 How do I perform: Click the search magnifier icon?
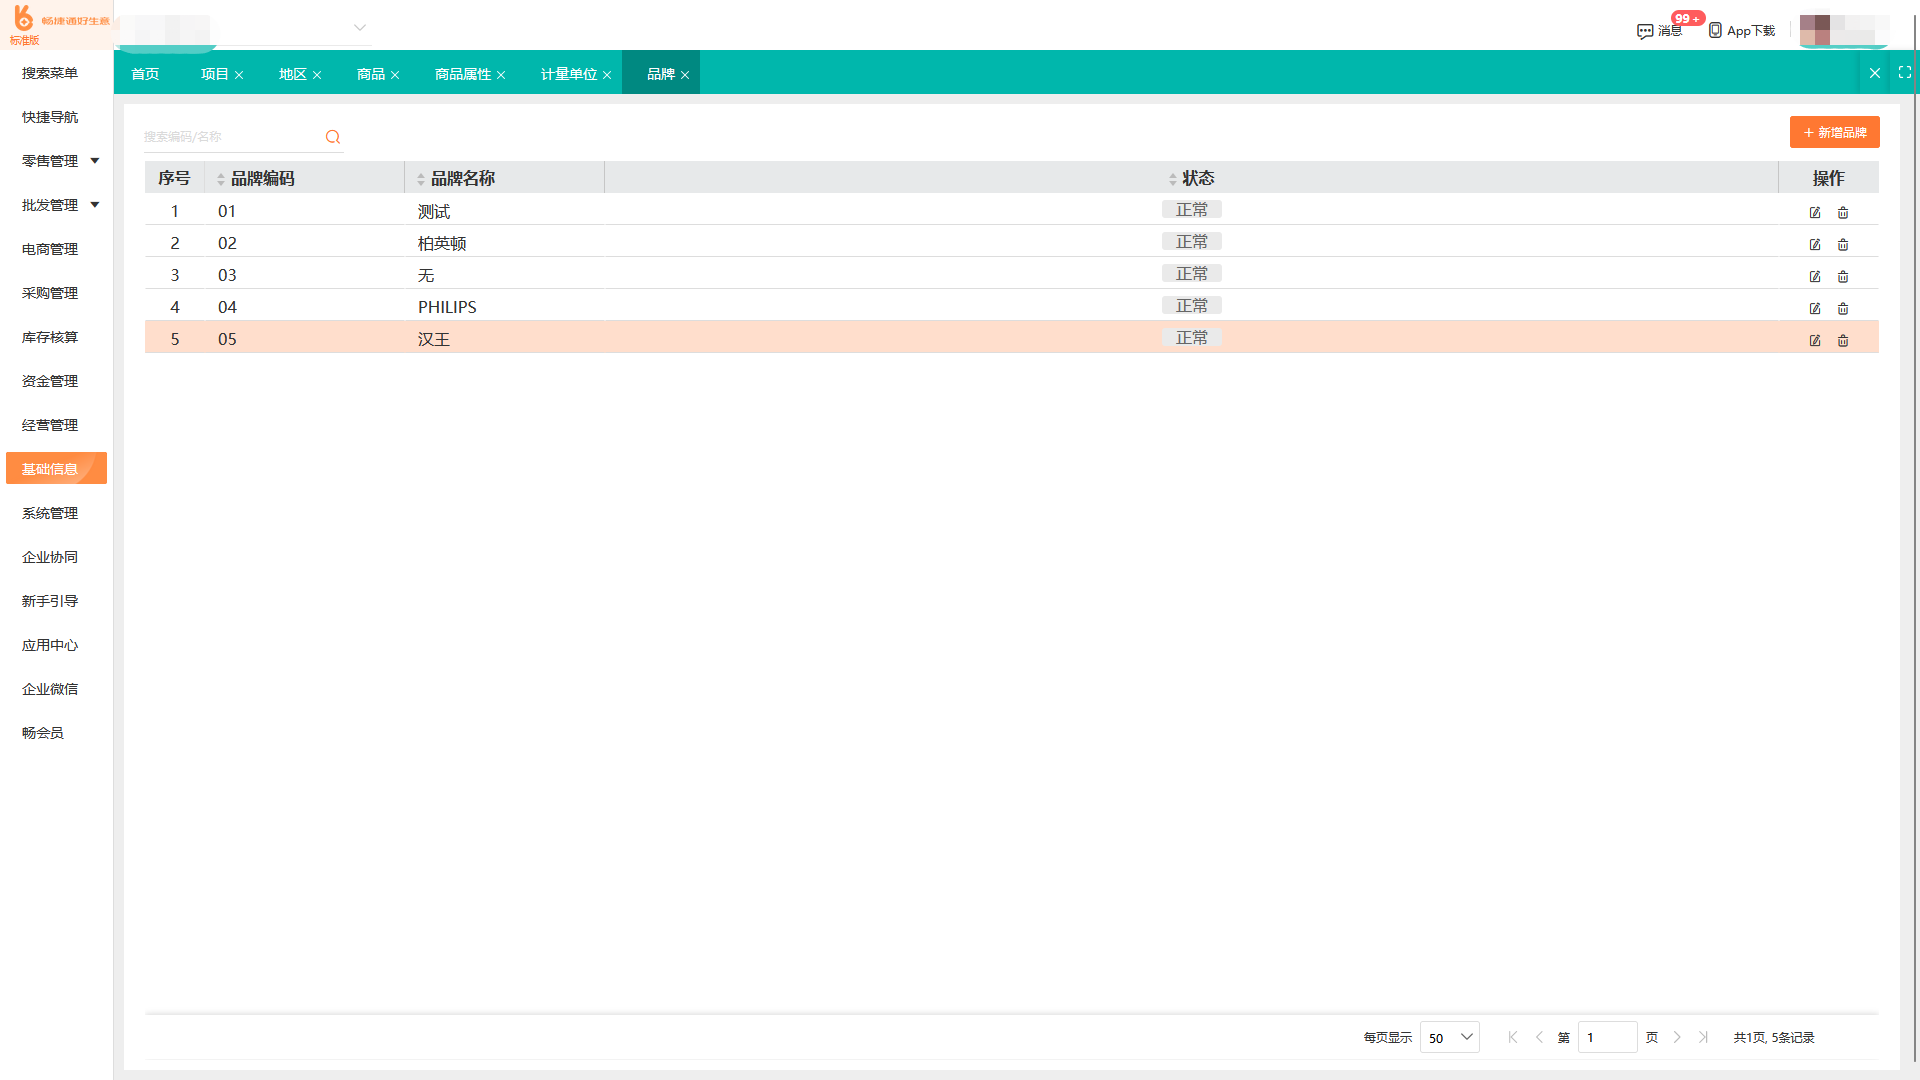point(332,136)
